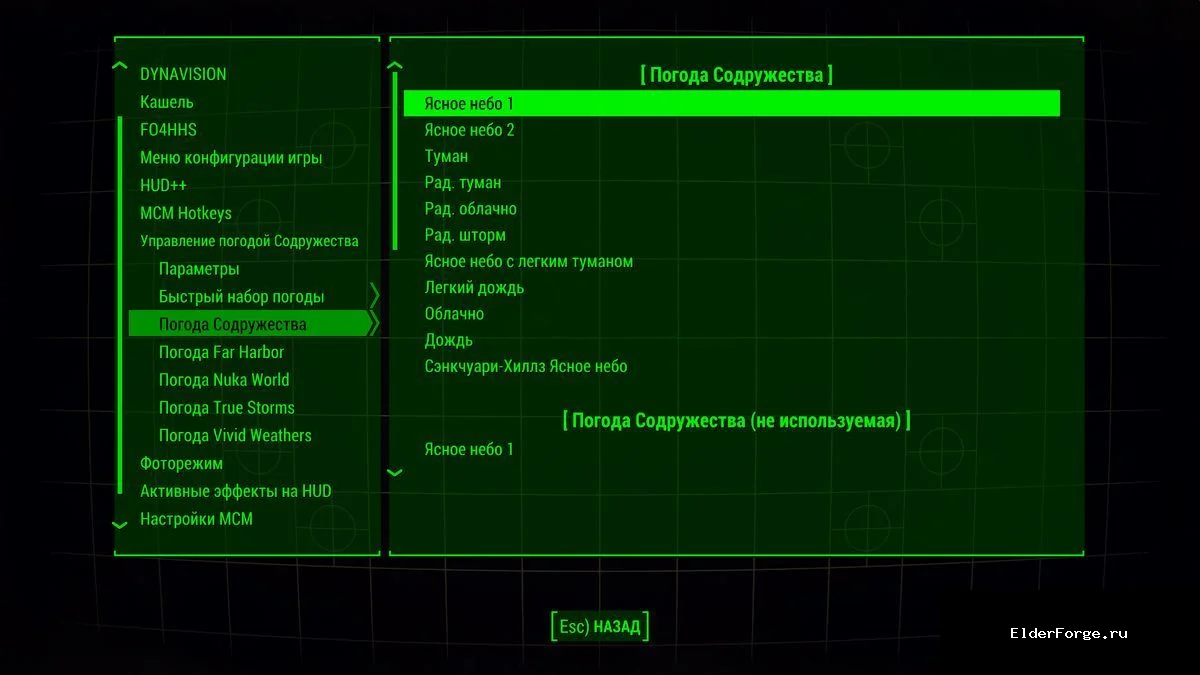Click the weather list scrollbar track
The image size is (1200, 675).
tap(395, 160)
